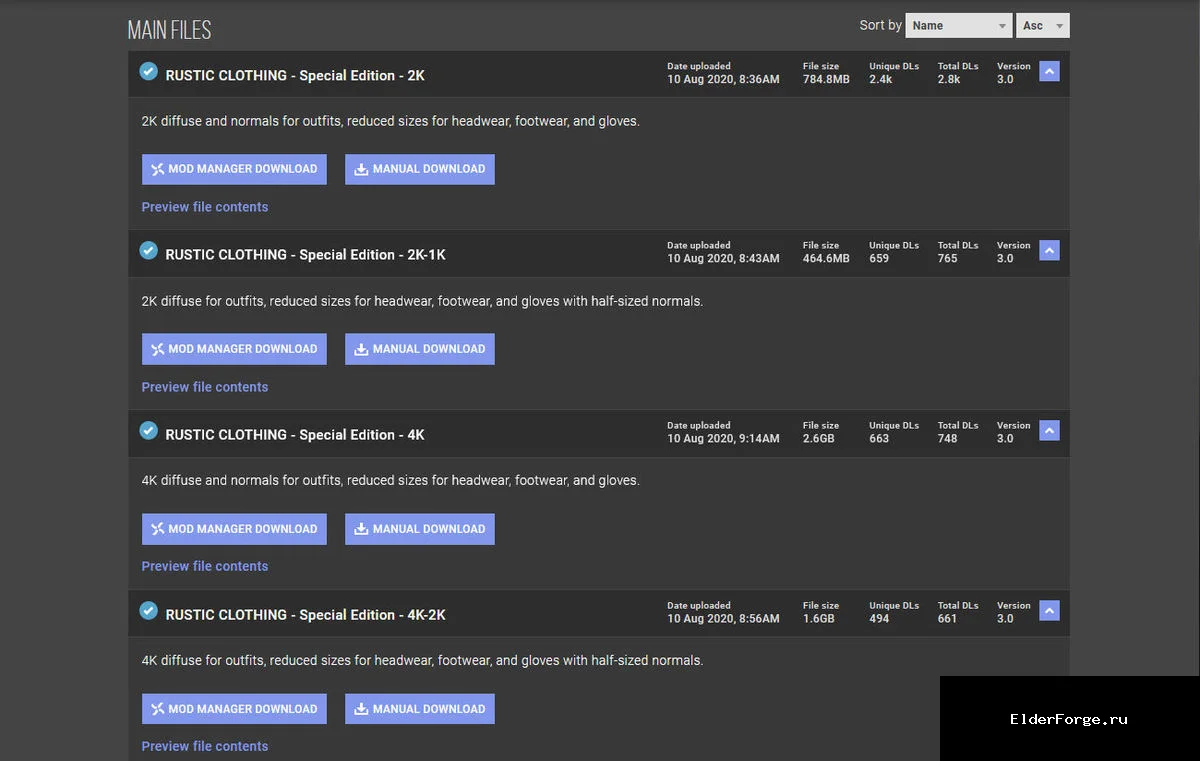Click Manual Download for the 2K-1K file

pyautogui.click(x=420, y=349)
